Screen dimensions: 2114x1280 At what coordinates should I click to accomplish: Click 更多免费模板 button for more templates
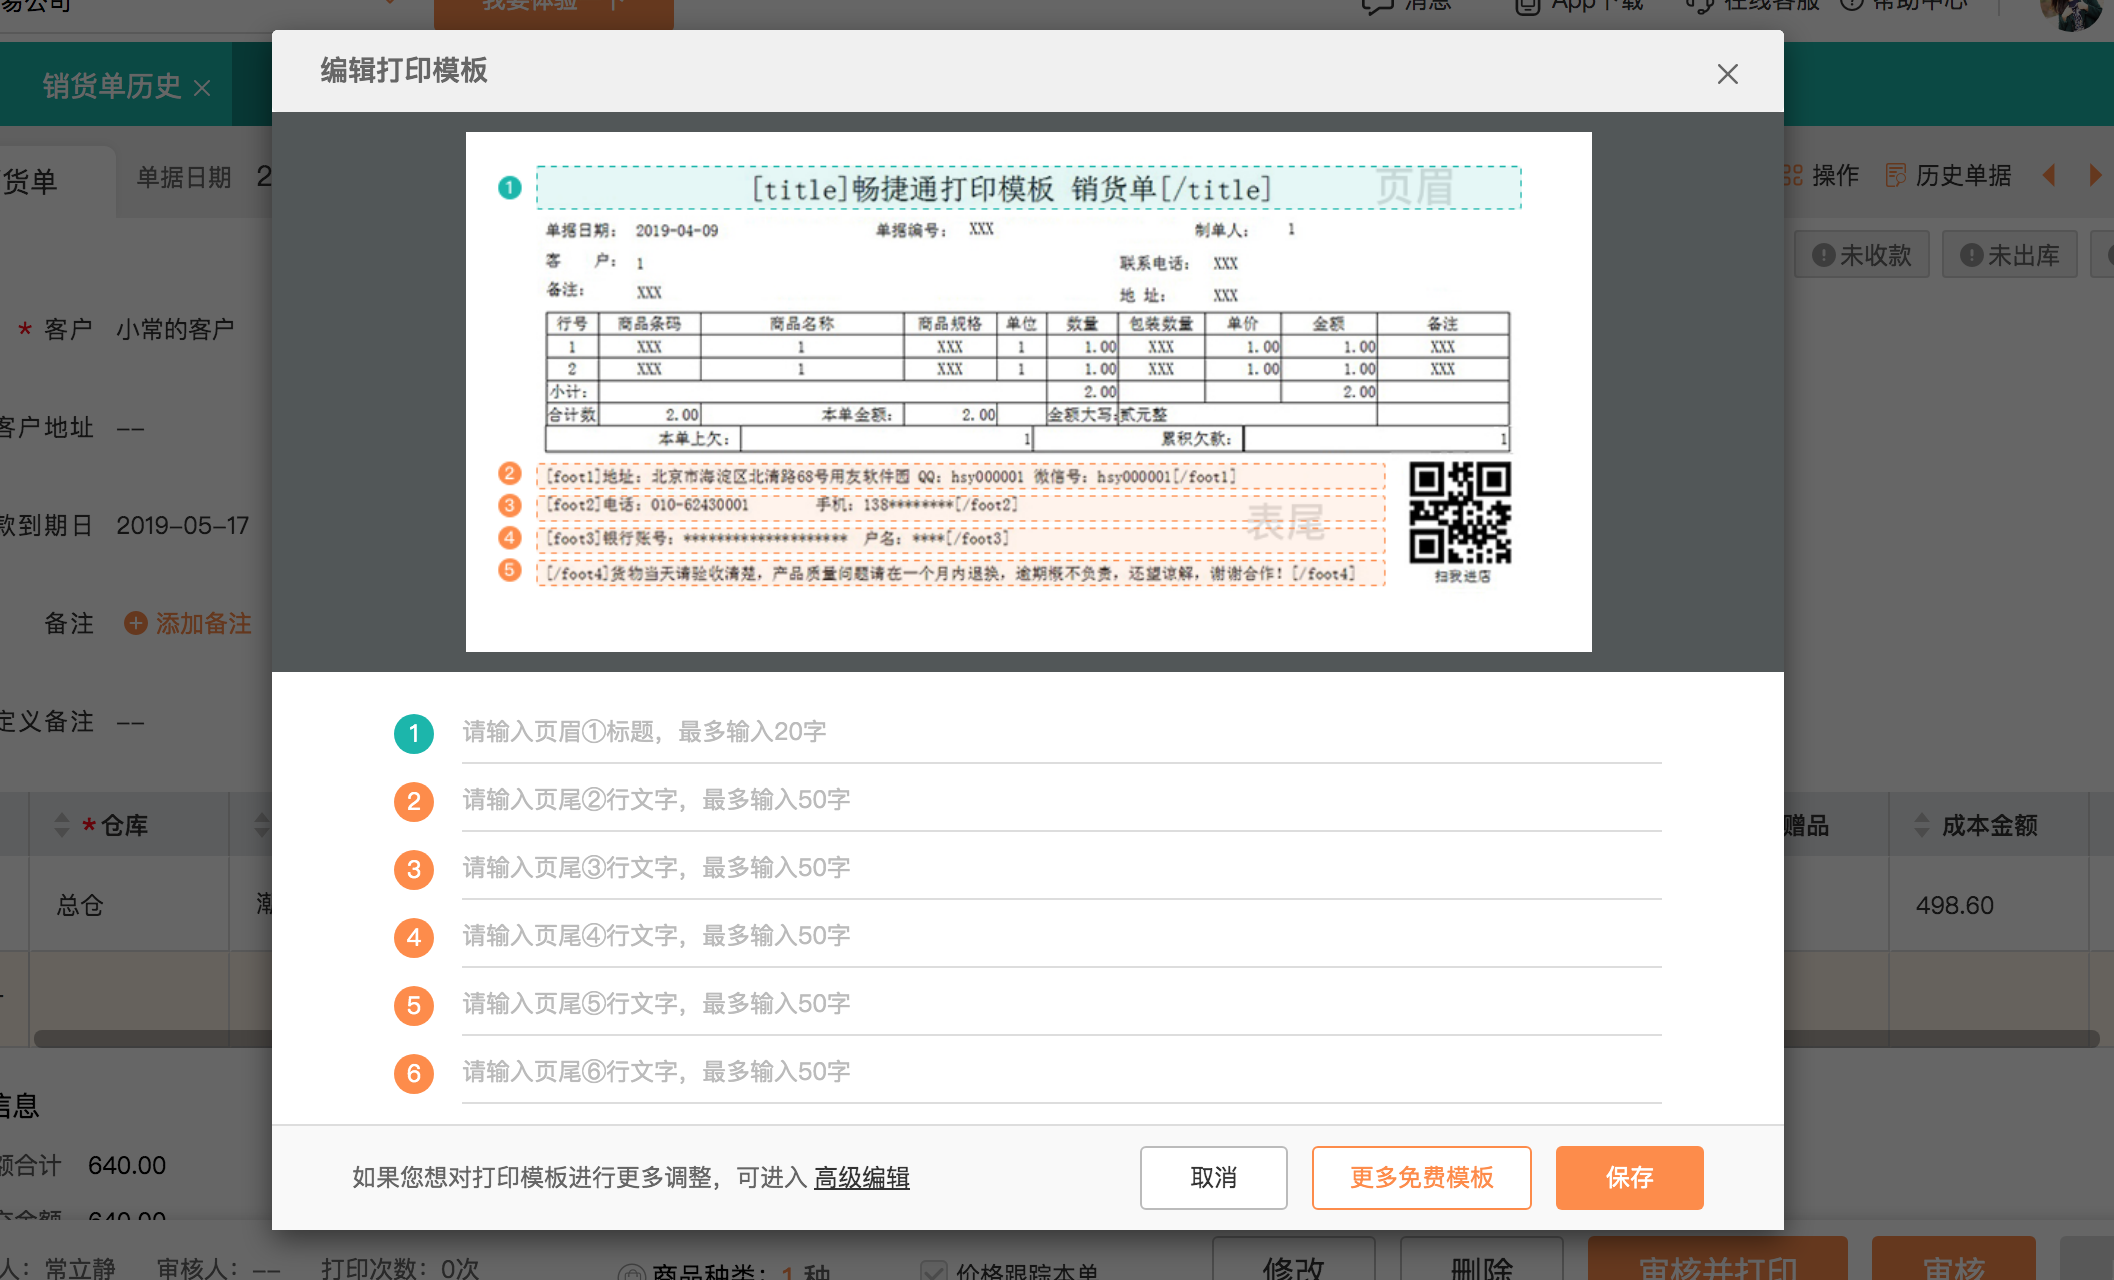point(1421,1177)
